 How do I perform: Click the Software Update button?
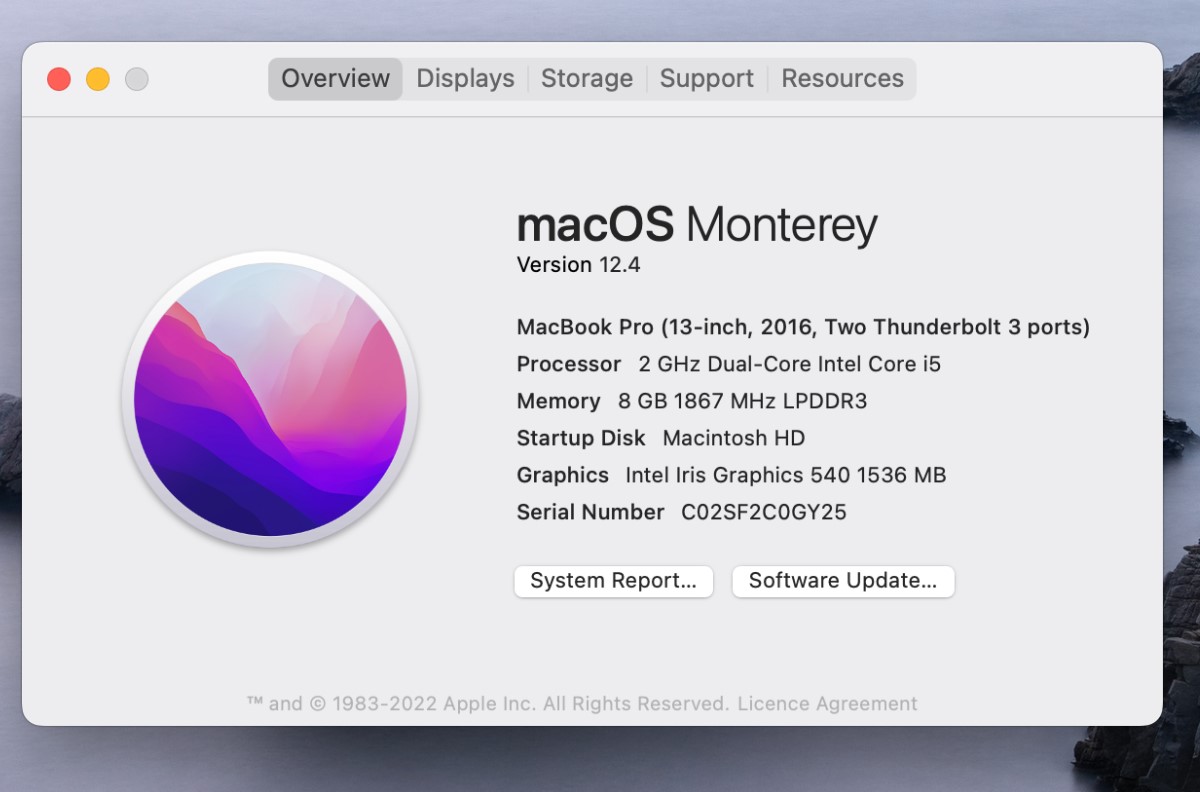(843, 581)
